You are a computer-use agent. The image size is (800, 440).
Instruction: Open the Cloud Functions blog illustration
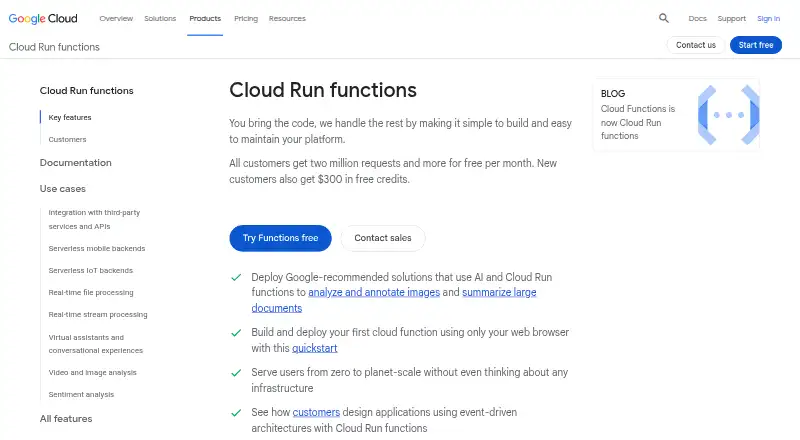point(728,115)
